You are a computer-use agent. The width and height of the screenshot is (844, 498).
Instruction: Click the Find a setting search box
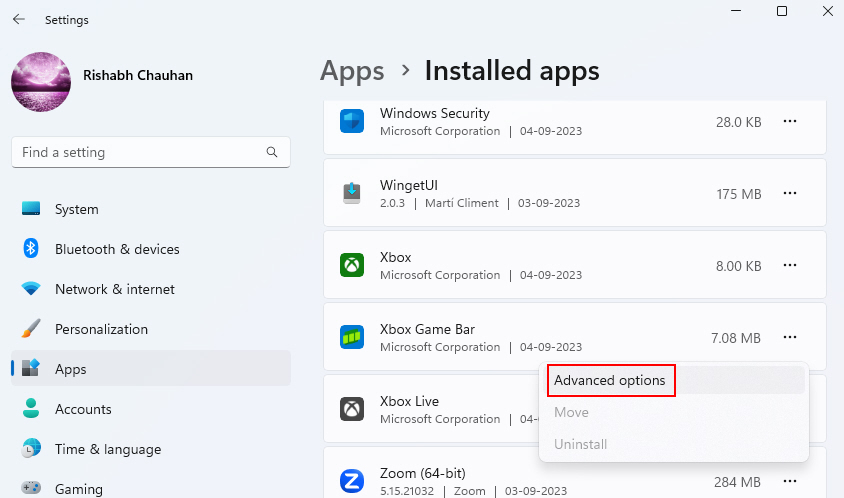coord(151,152)
